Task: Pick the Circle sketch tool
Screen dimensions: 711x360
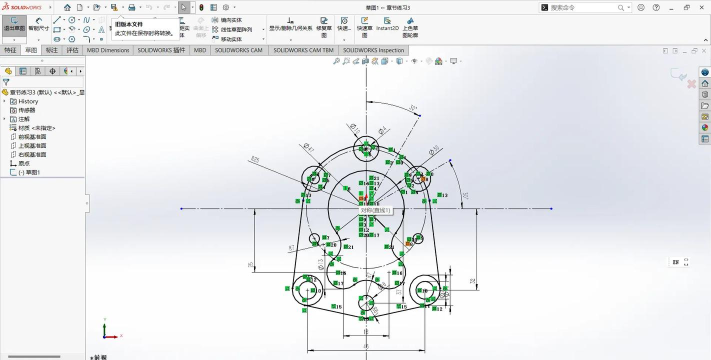Action: click(x=72, y=20)
